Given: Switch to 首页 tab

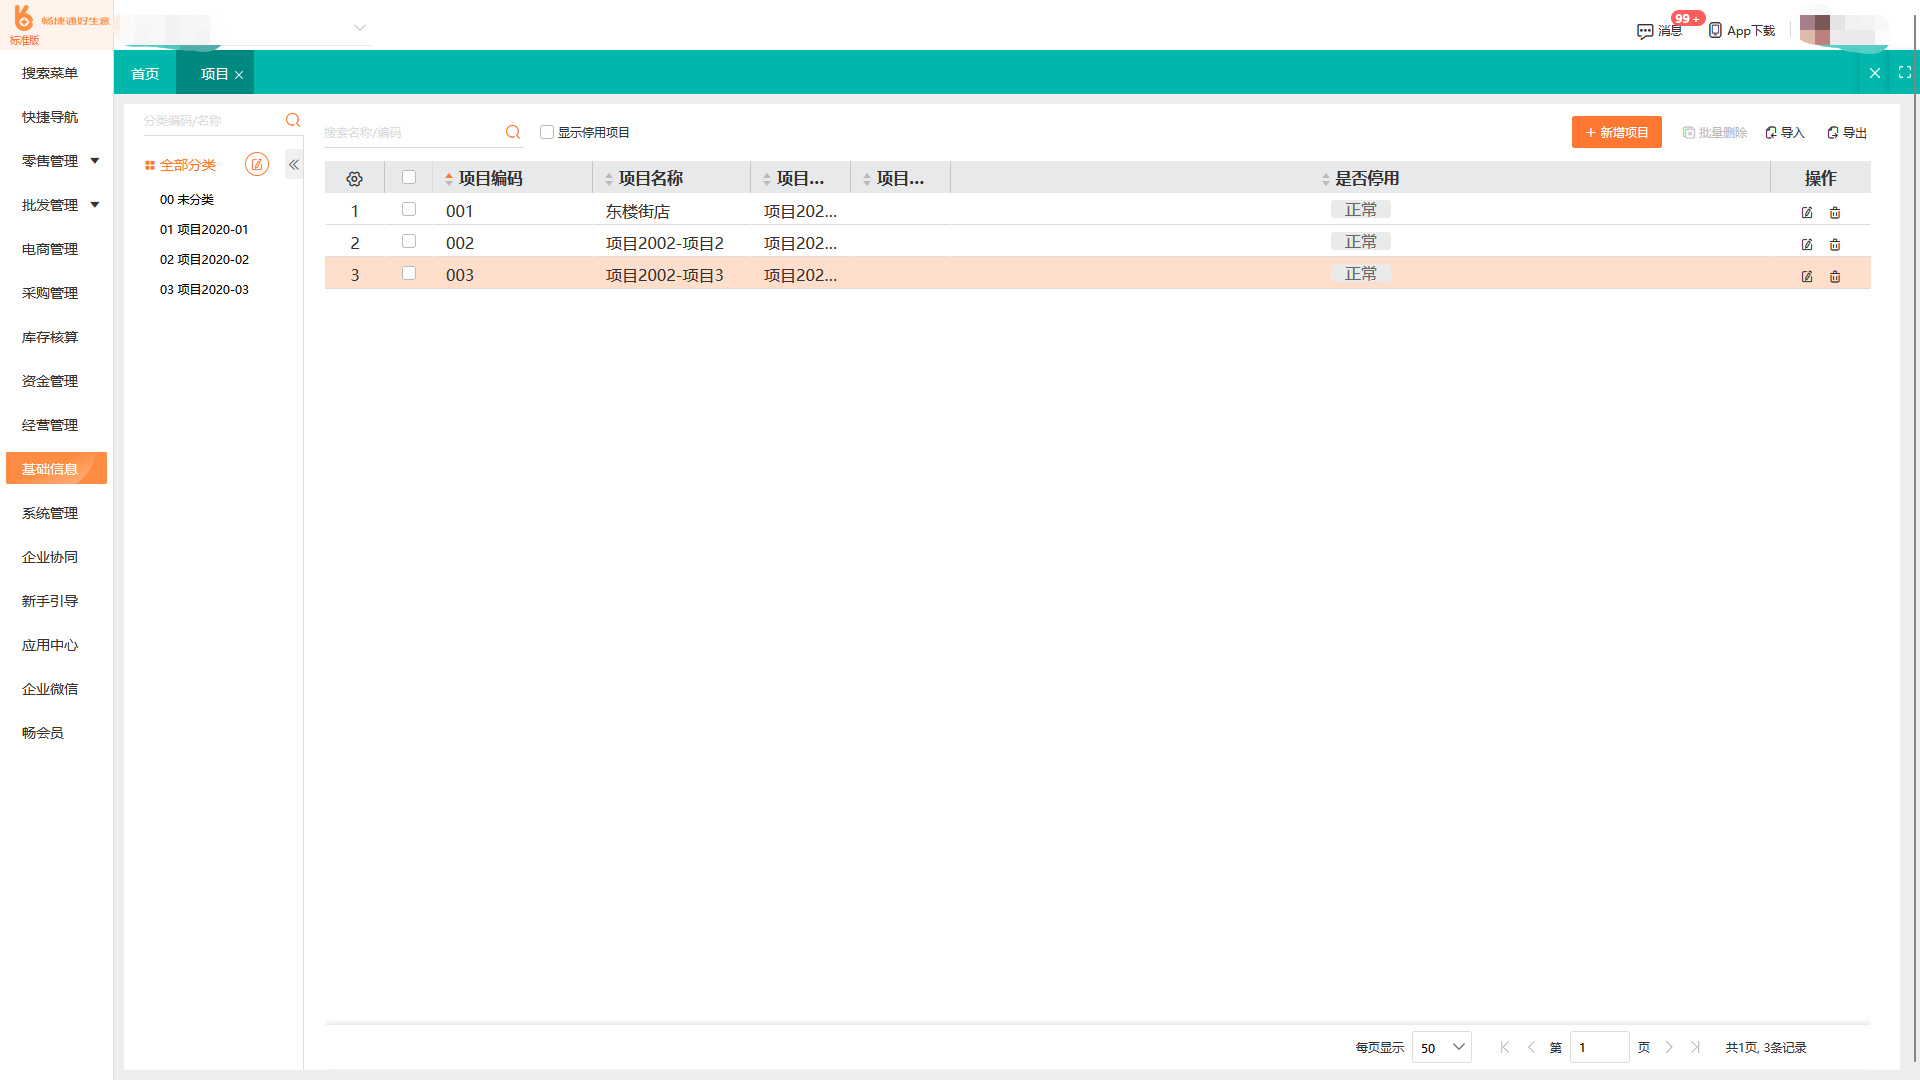Looking at the screenshot, I should click(145, 73).
